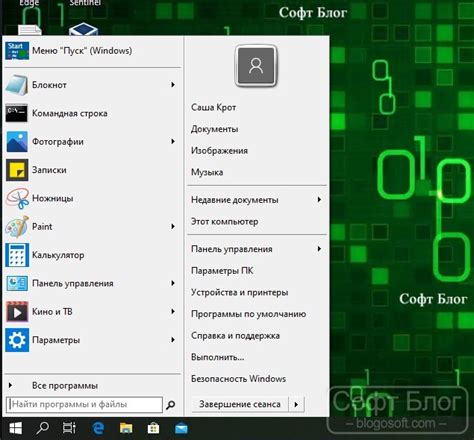The width and height of the screenshot is (474, 440).
Task: Open Параметры ПК entry
Action: (222, 271)
